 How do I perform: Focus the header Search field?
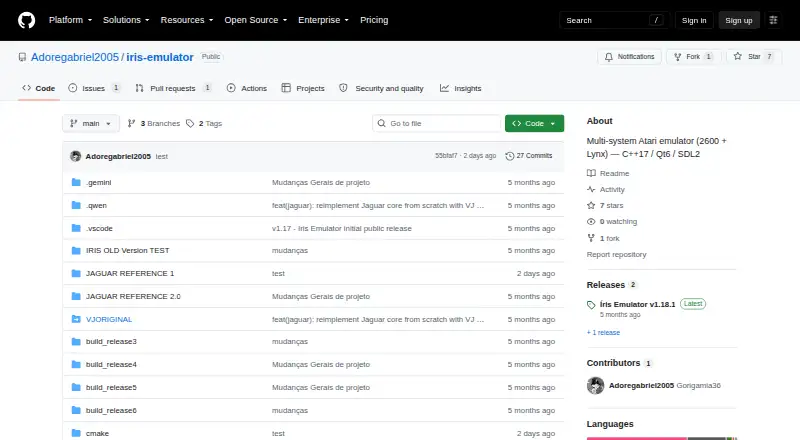614,20
